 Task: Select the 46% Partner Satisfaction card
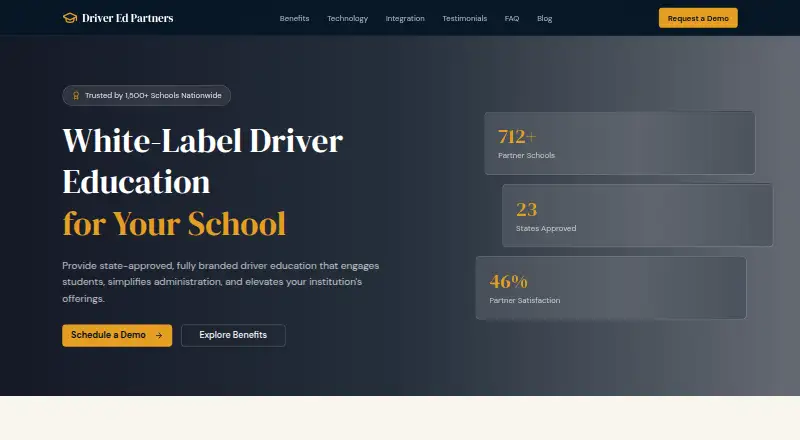pos(611,288)
